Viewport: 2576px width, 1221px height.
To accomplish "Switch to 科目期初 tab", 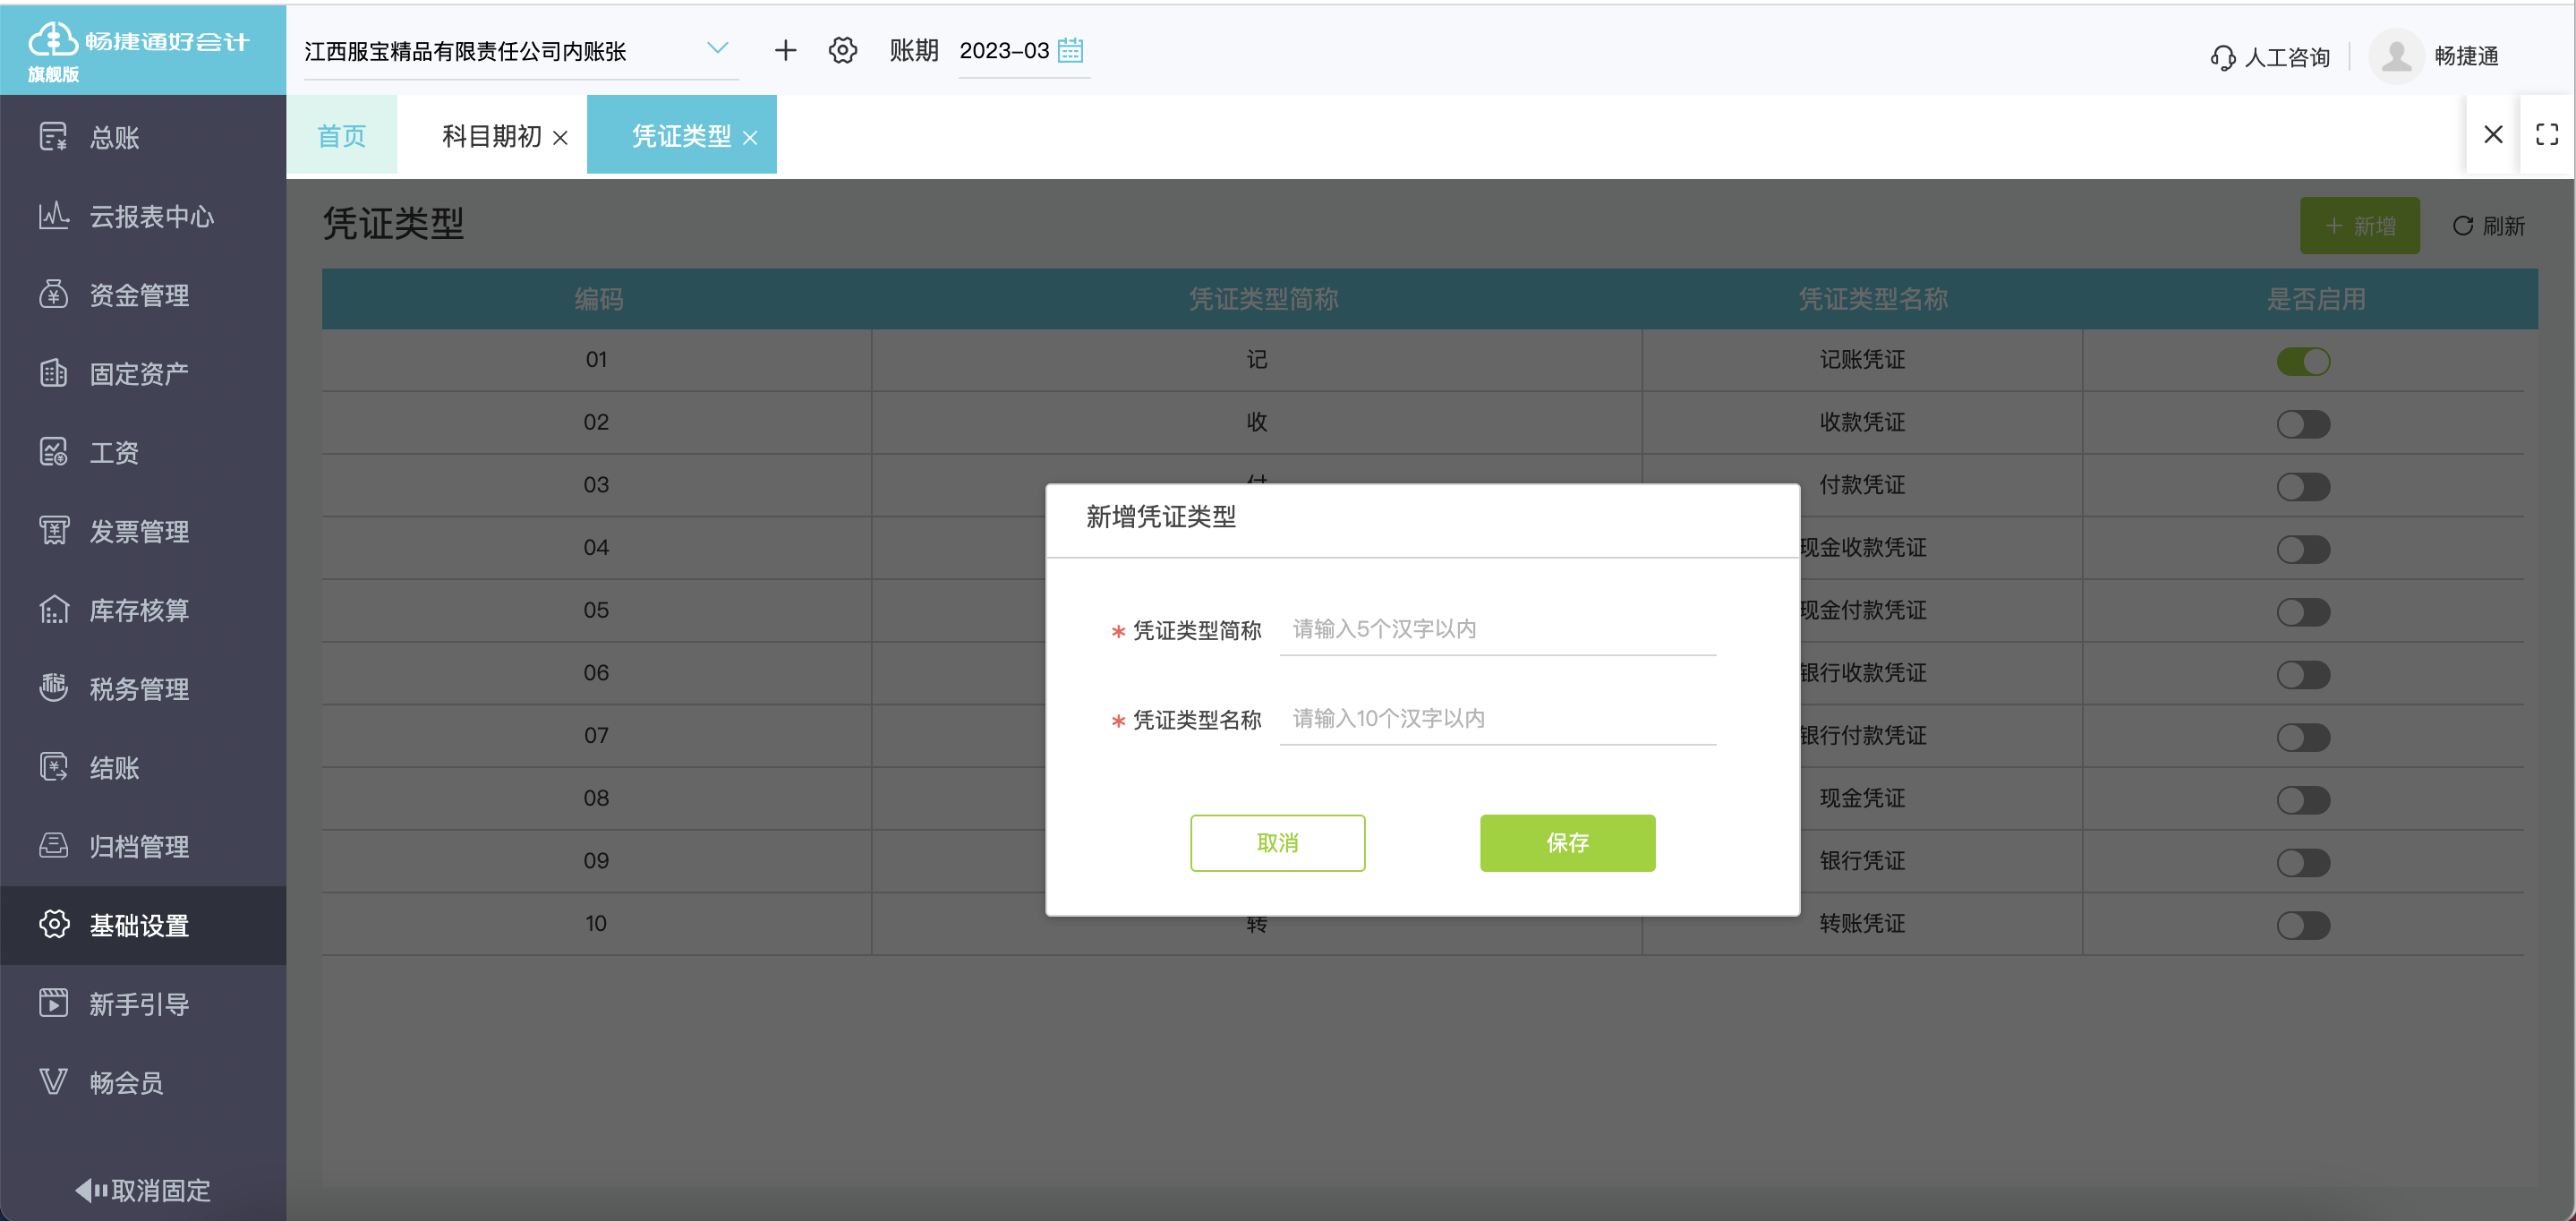I will coord(486,136).
